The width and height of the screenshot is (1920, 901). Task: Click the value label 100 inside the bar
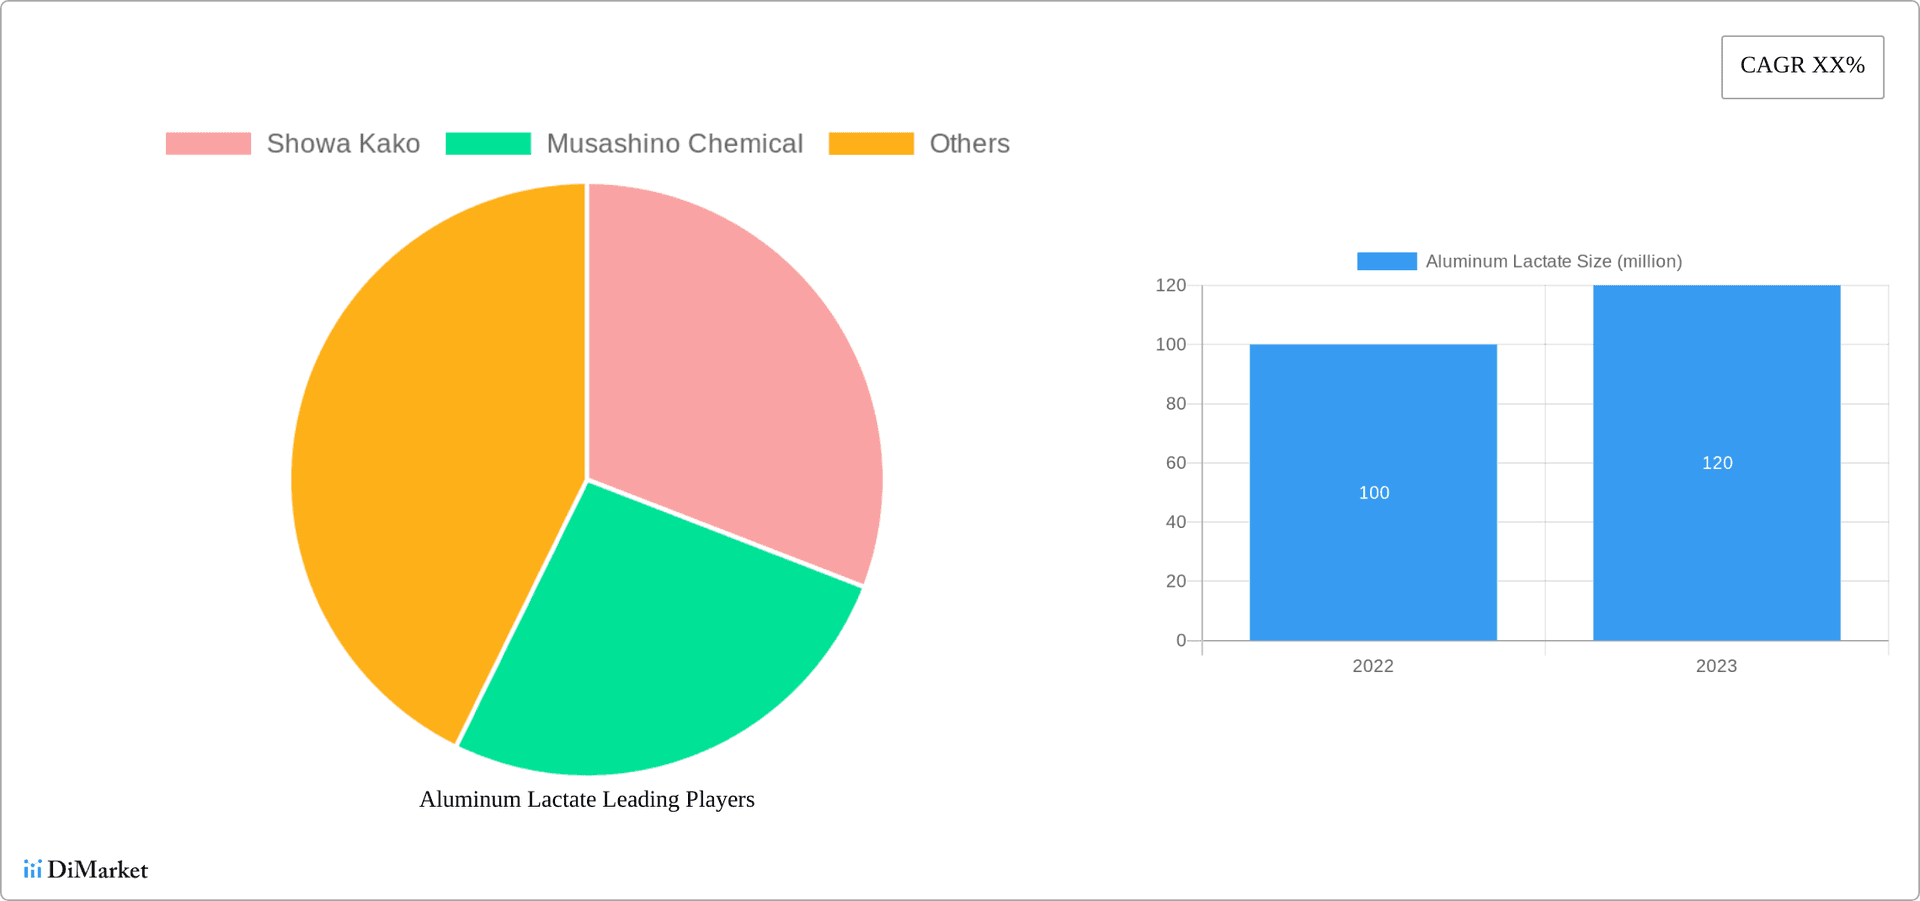click(x=1372, y=492)
